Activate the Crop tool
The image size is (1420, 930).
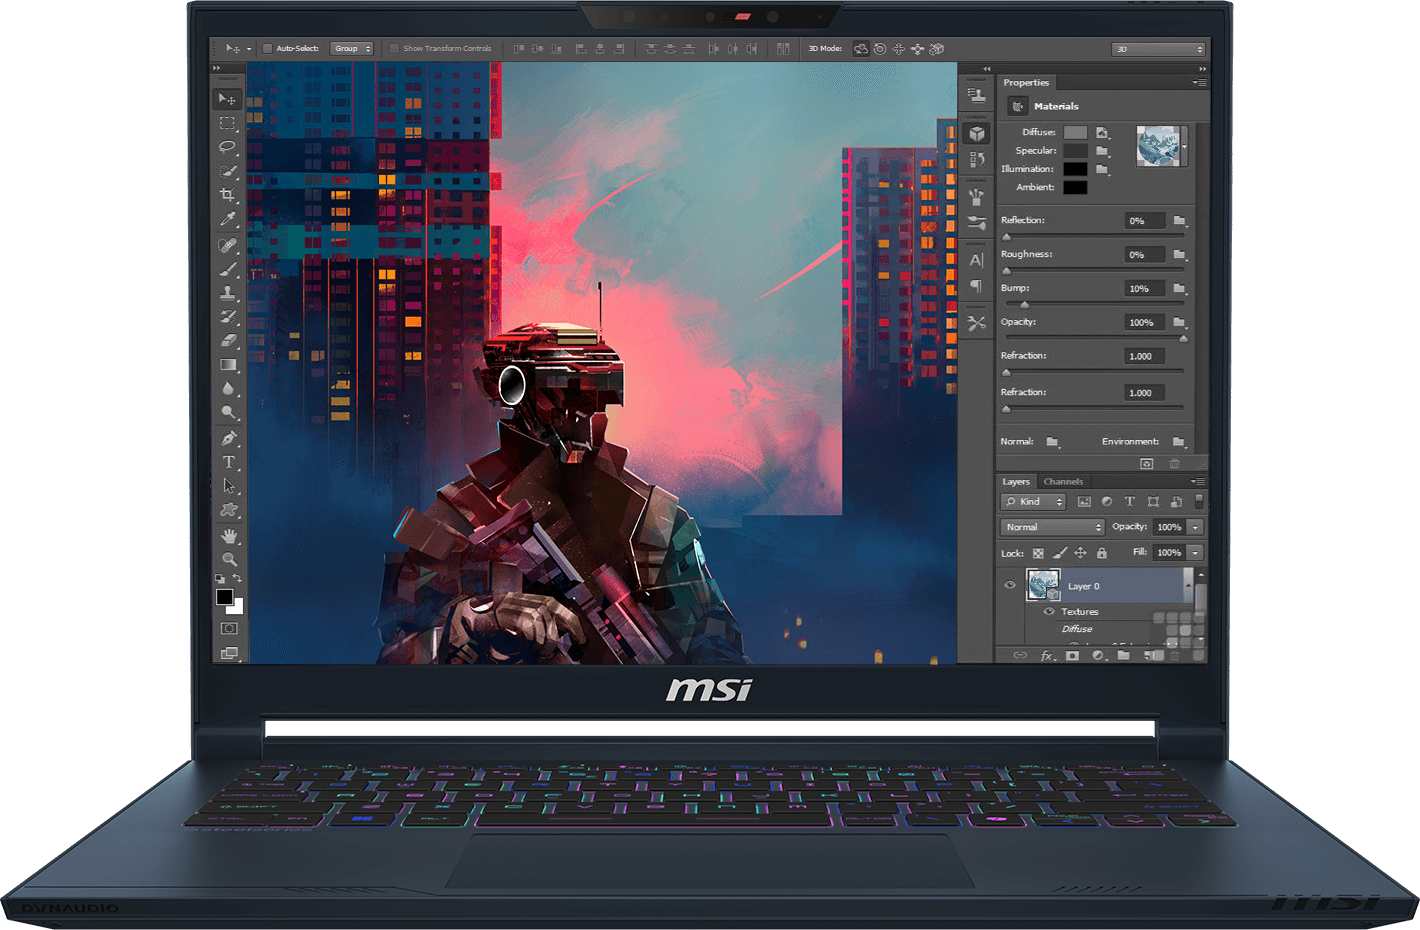pos(227,195)
